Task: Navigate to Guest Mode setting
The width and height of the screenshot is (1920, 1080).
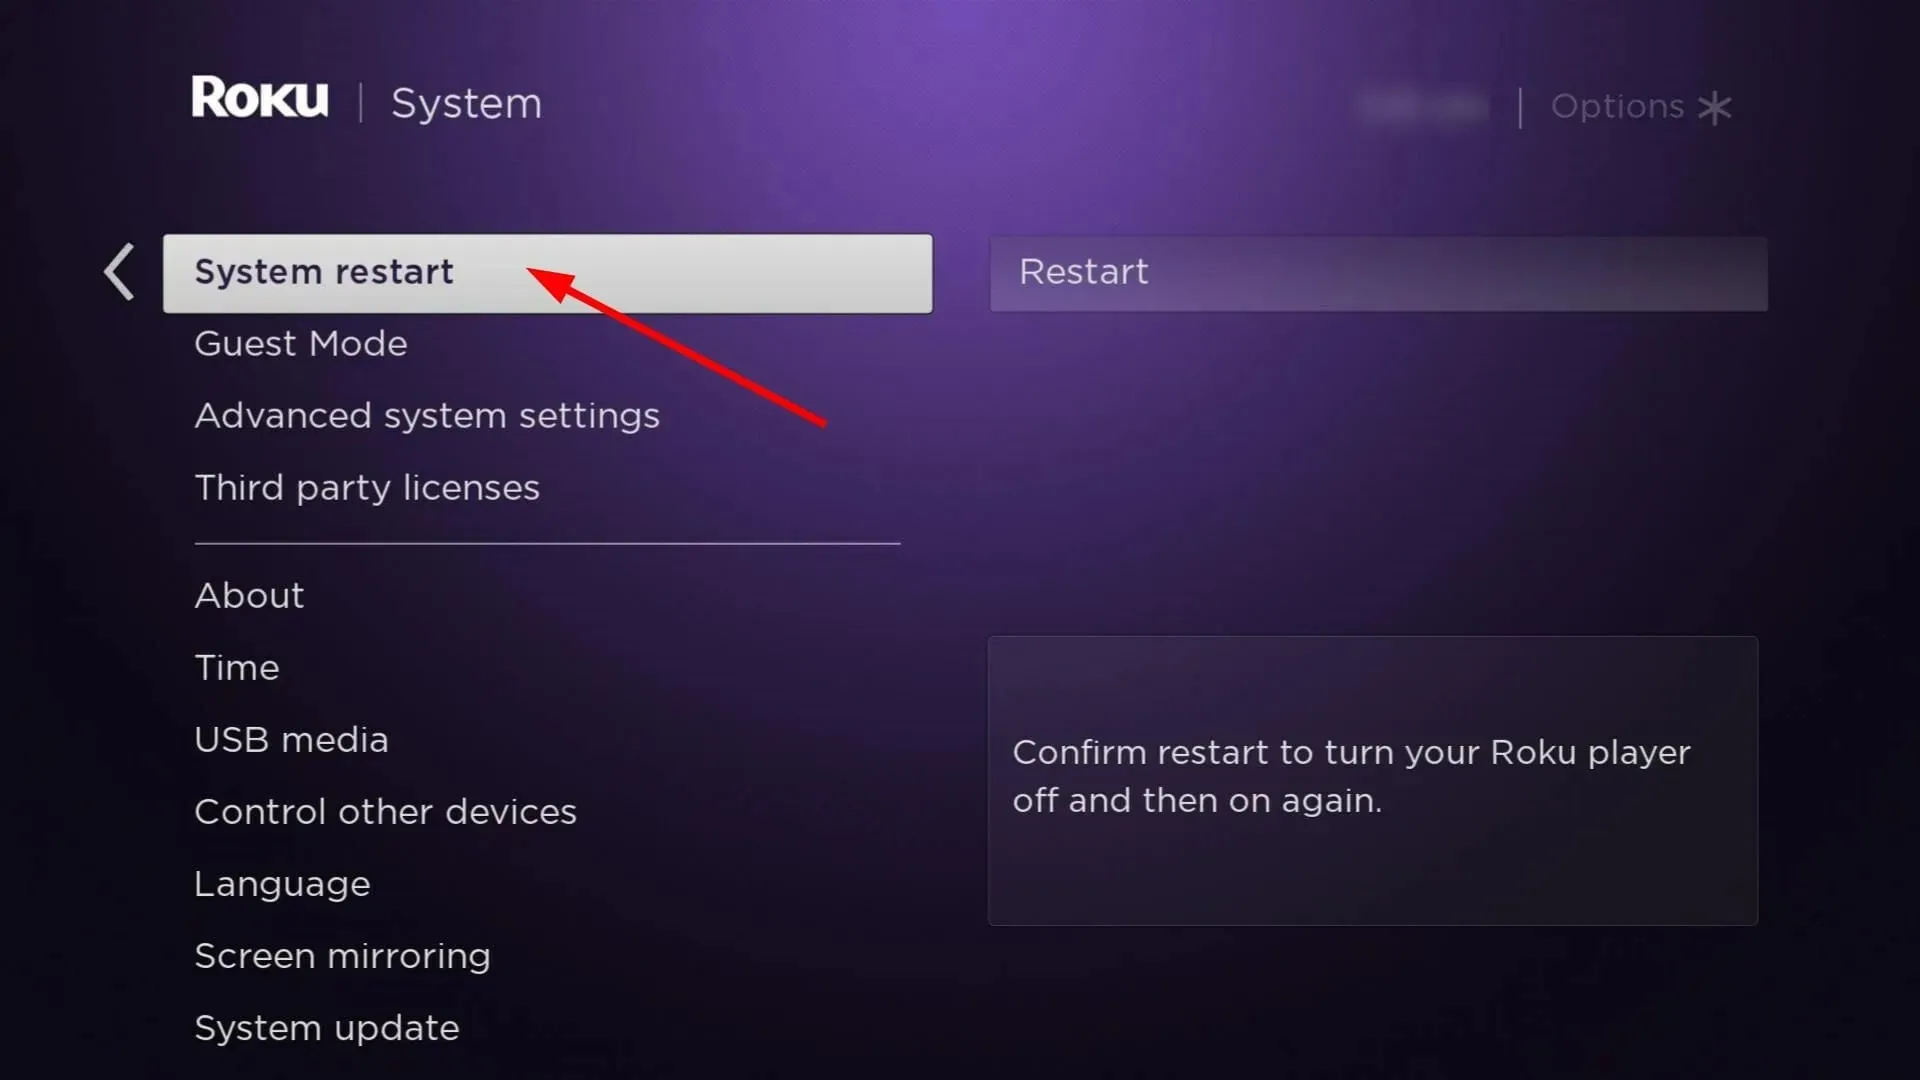Action: pyautogui.click(x=299, y=343)
